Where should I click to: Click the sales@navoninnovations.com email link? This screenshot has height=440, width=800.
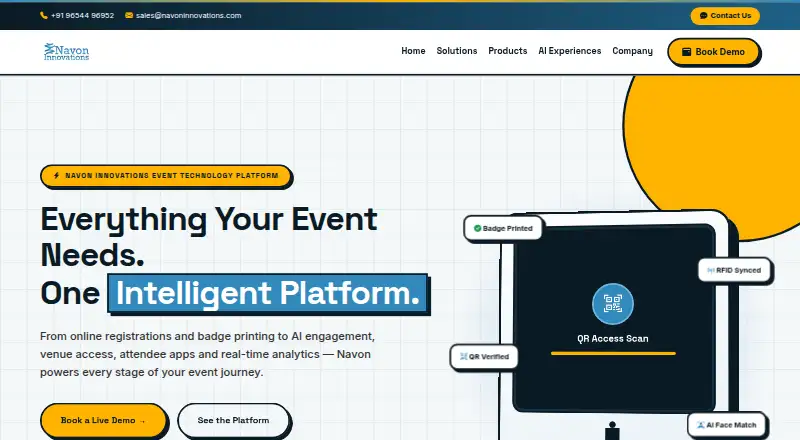[188, 15]
